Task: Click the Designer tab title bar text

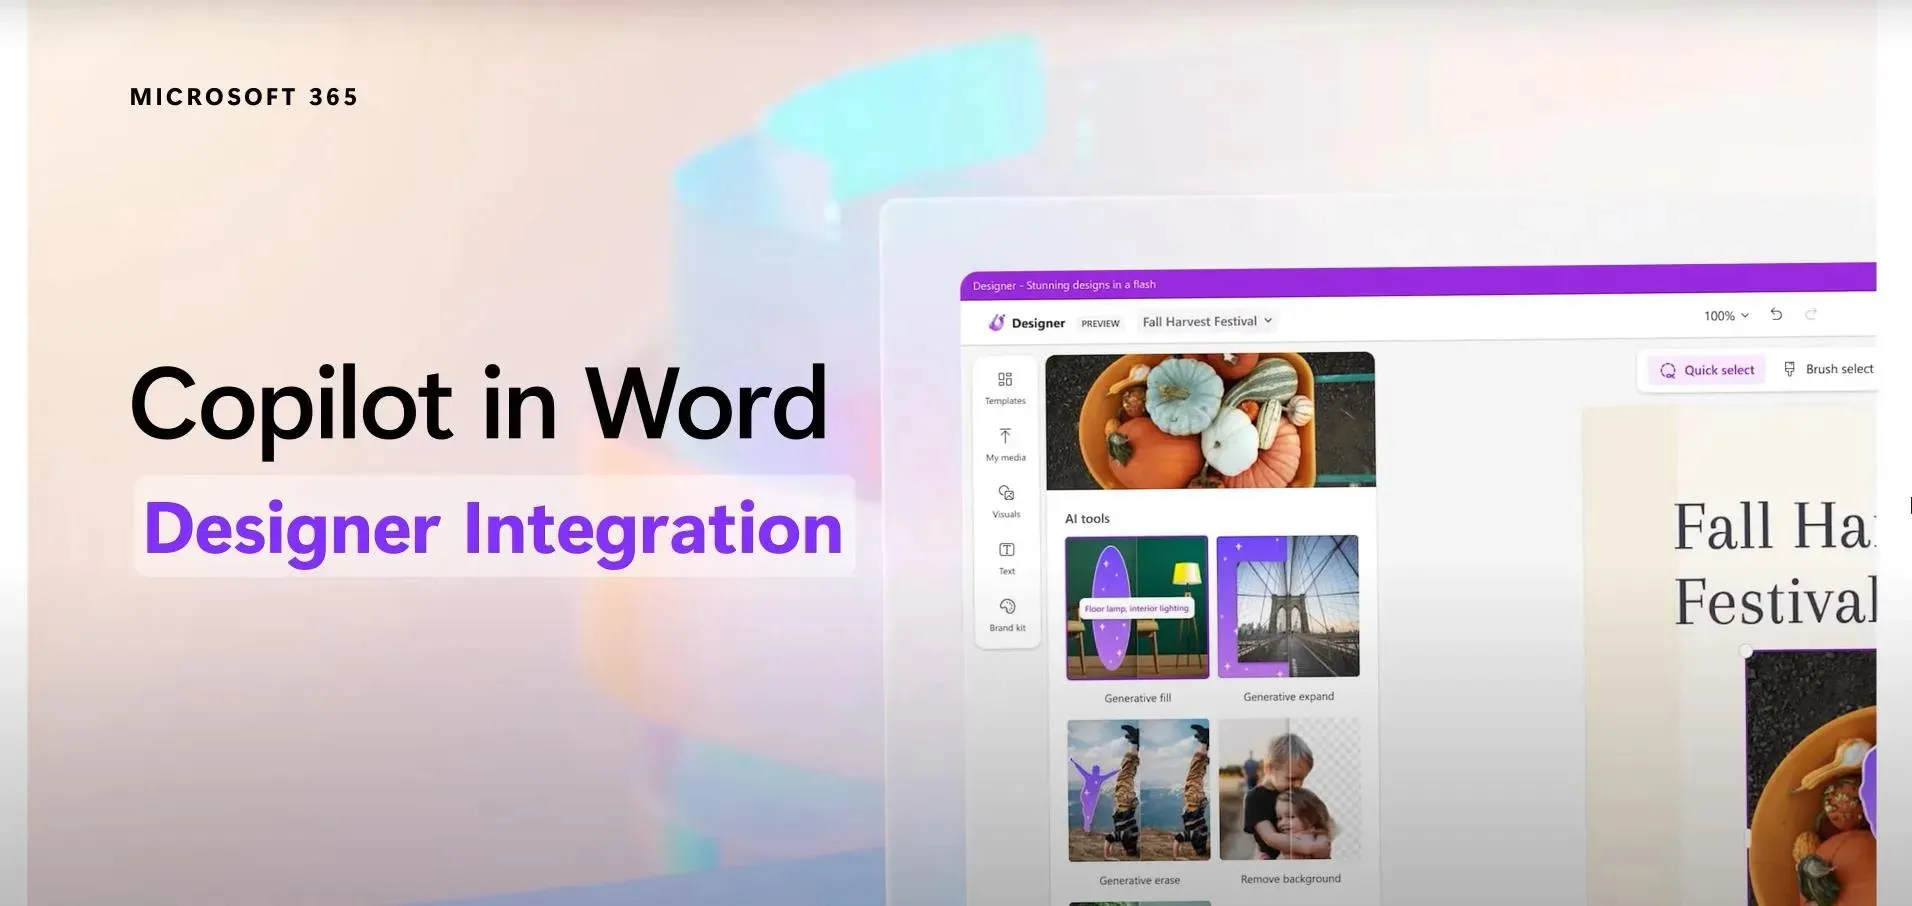Action: tap(1064, 285)
